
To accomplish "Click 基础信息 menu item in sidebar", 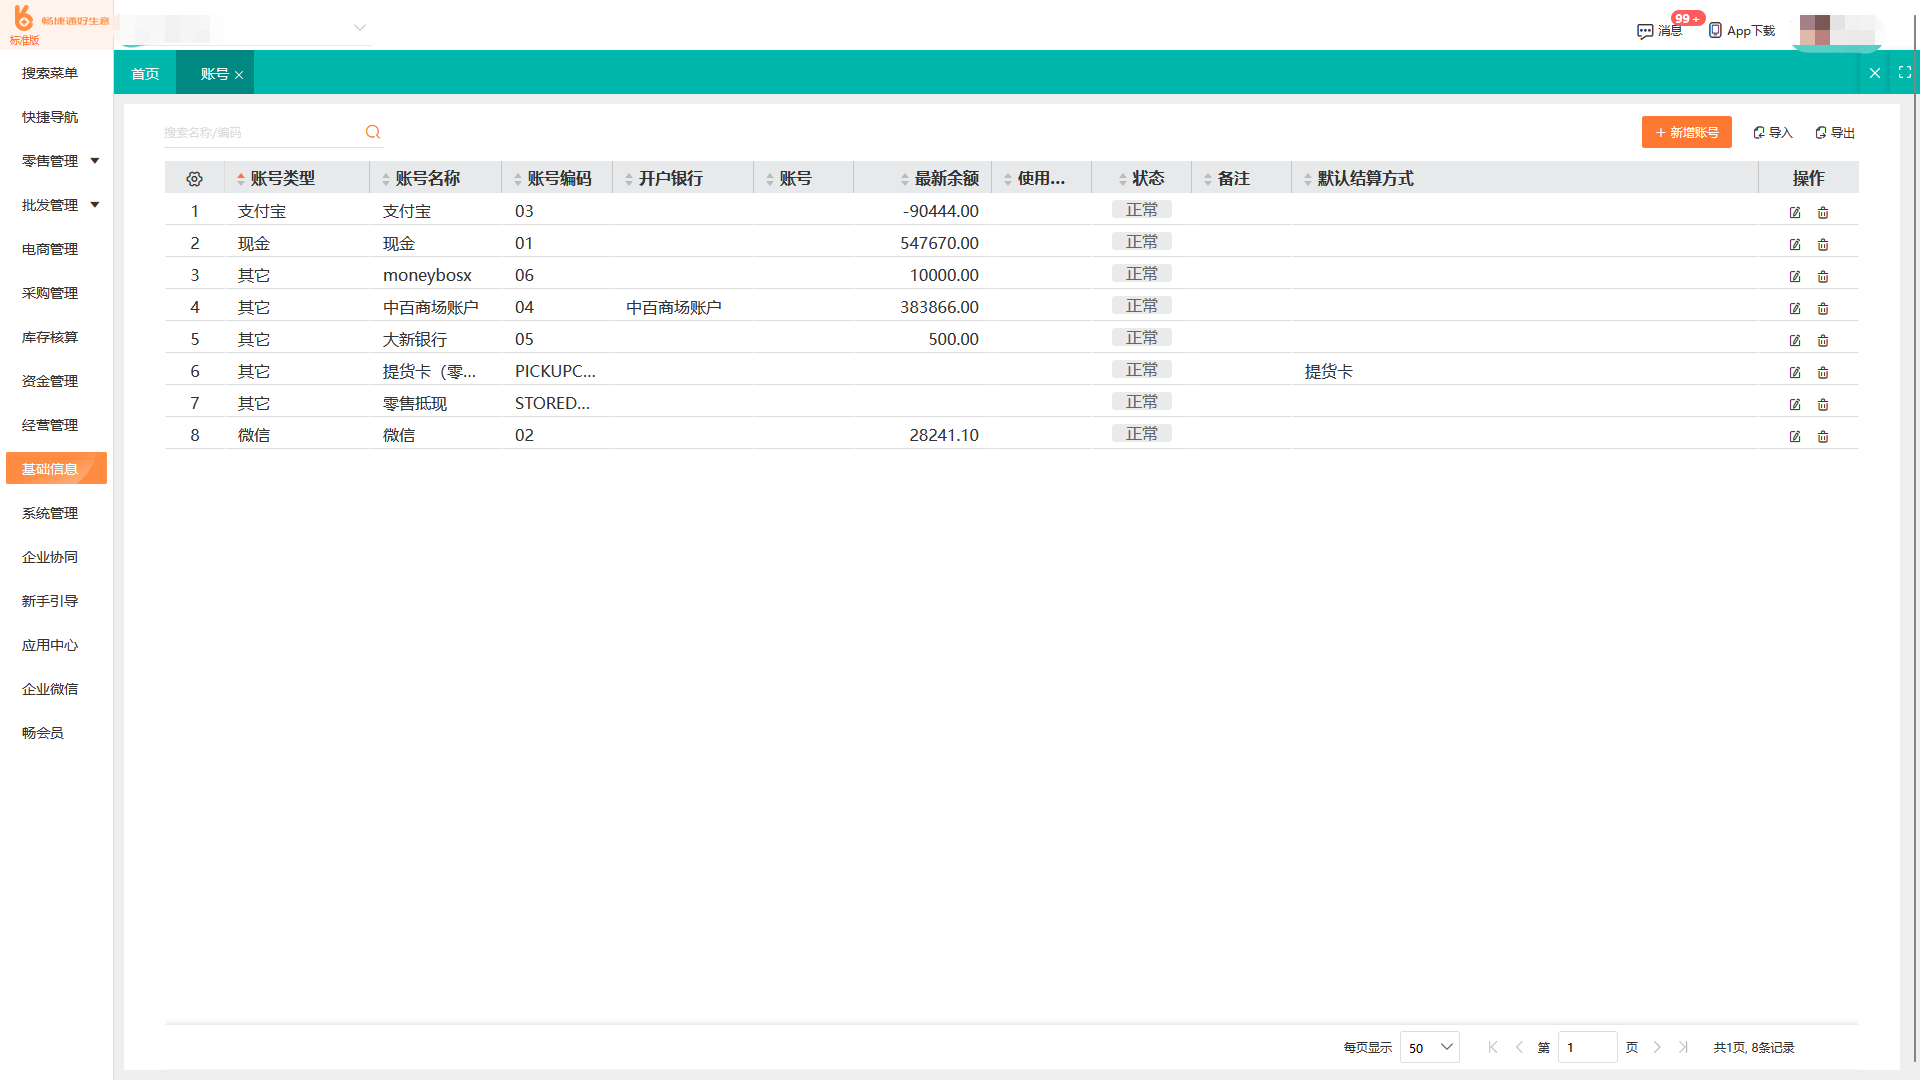I will pyautogui.click(x=51, y=468).
